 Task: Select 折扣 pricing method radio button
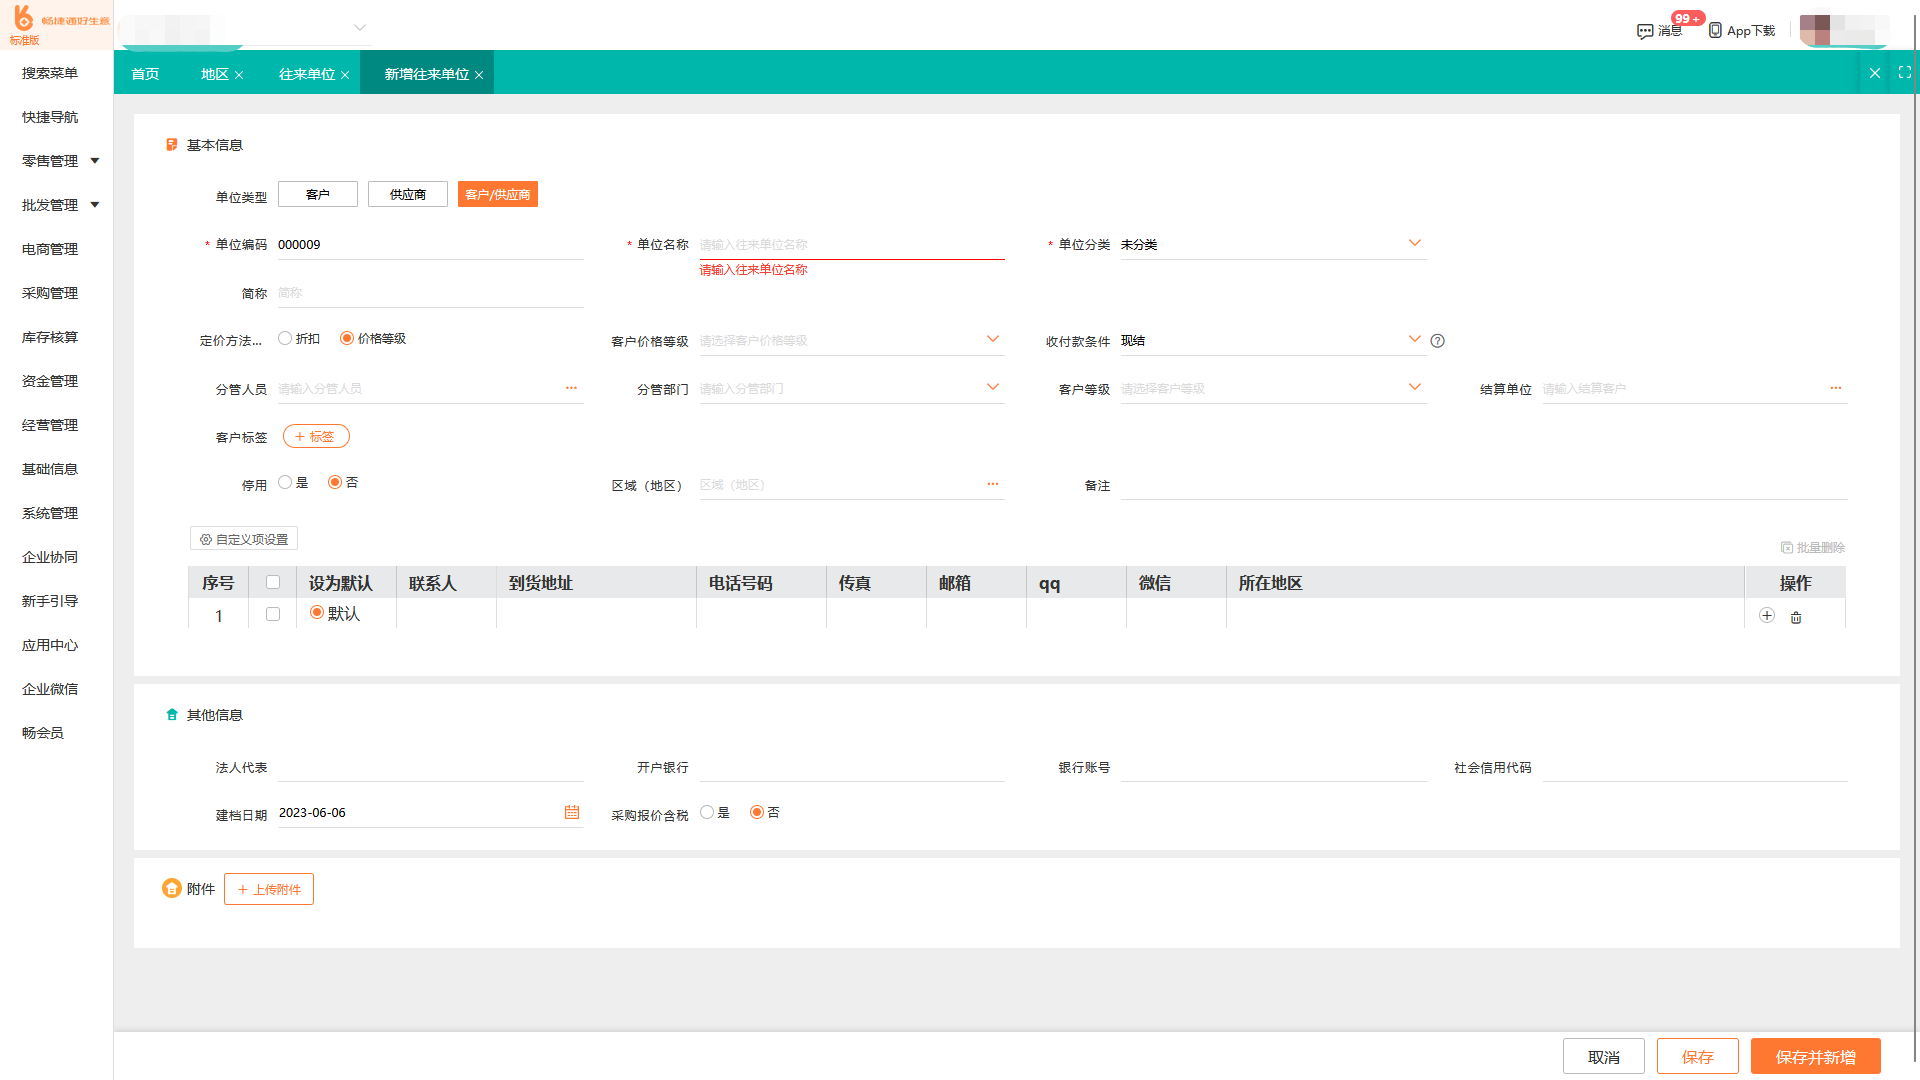[x=284, y=340]
